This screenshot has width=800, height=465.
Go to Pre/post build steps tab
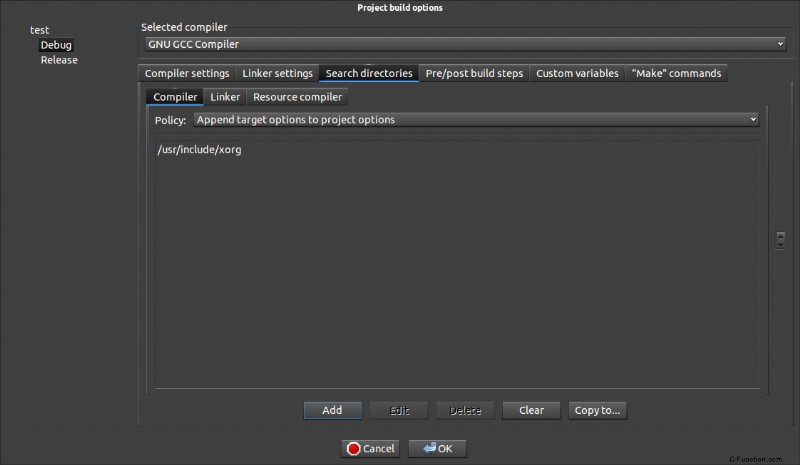[x=474, y=73]
